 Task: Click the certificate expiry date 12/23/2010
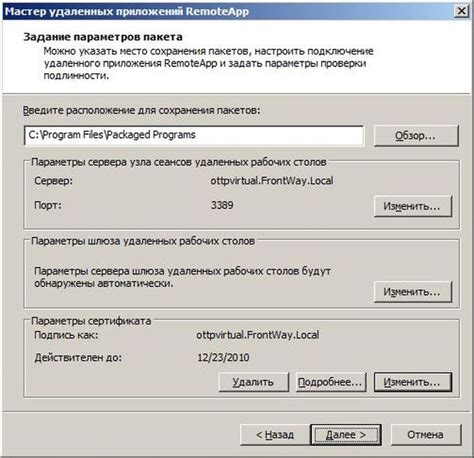click(223, 358)
